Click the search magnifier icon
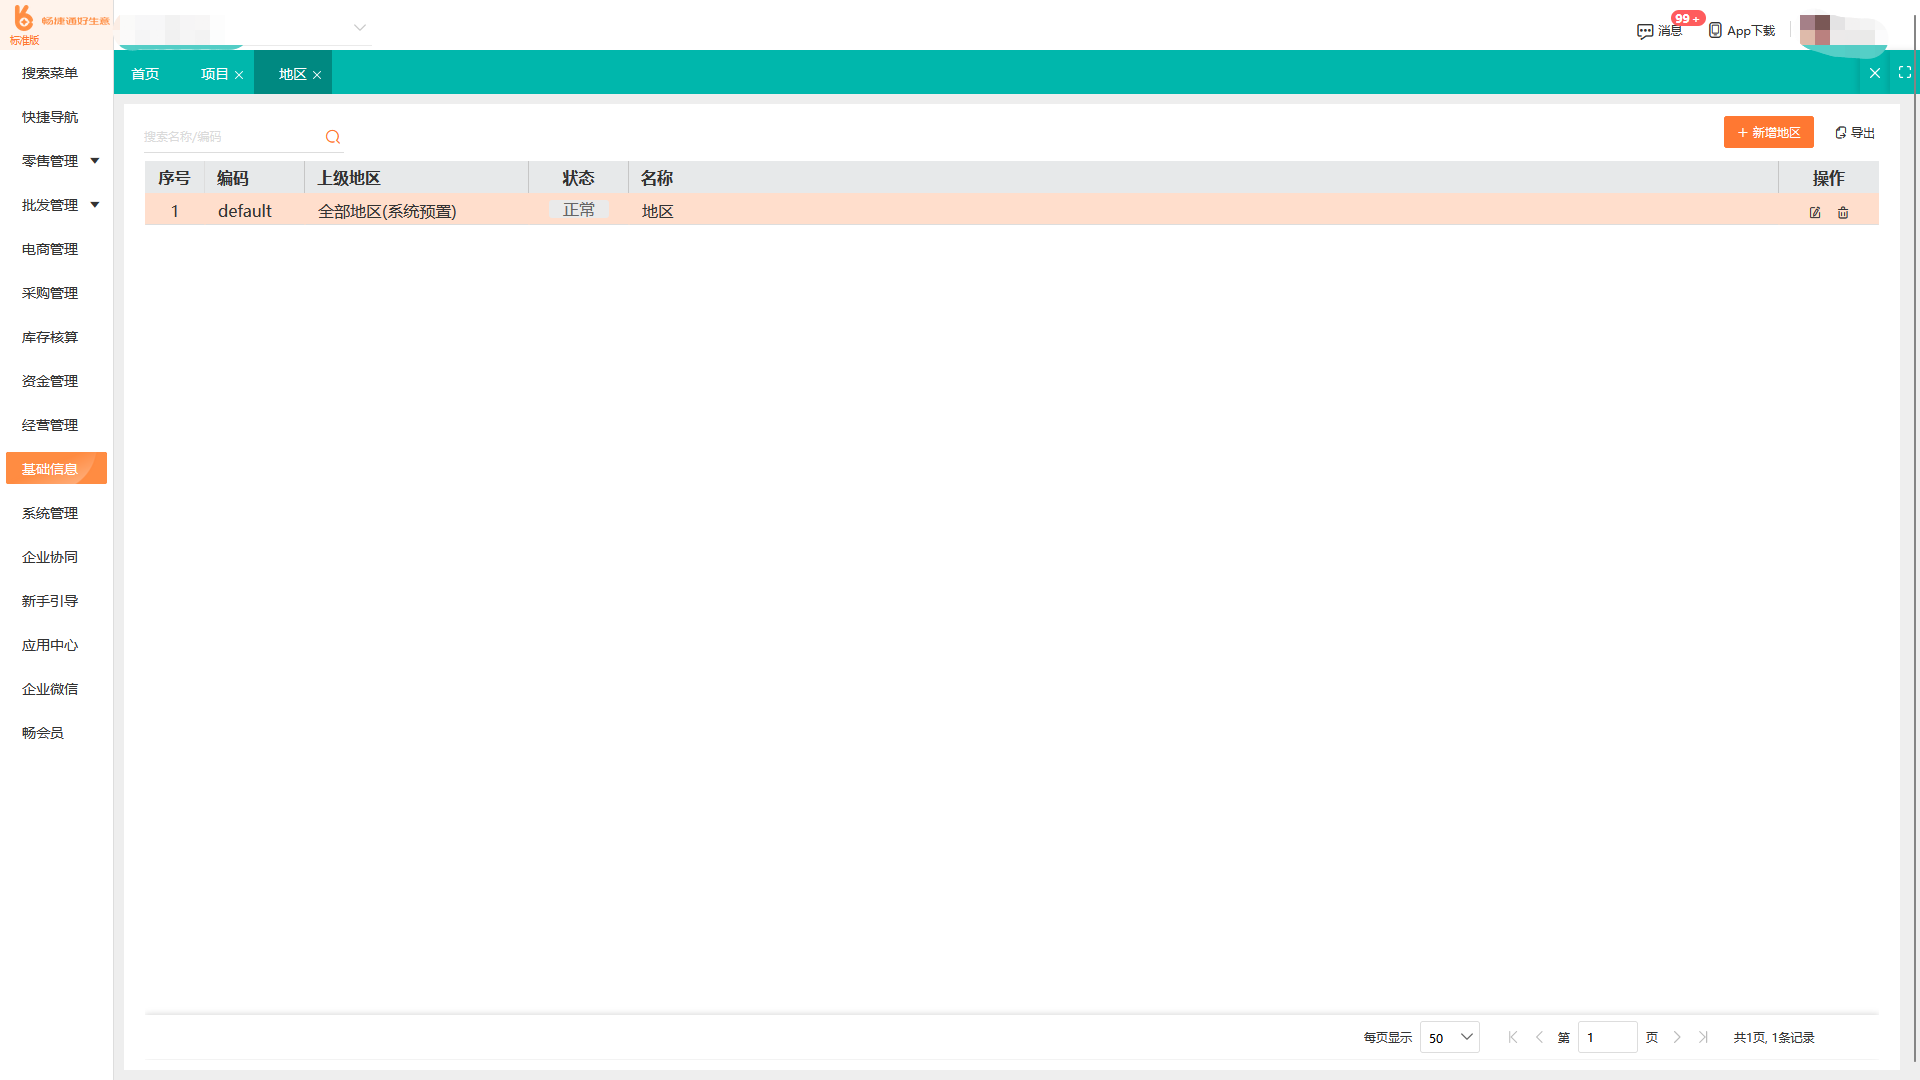This screenshot has width=1920, height=1080. point(332,137)
